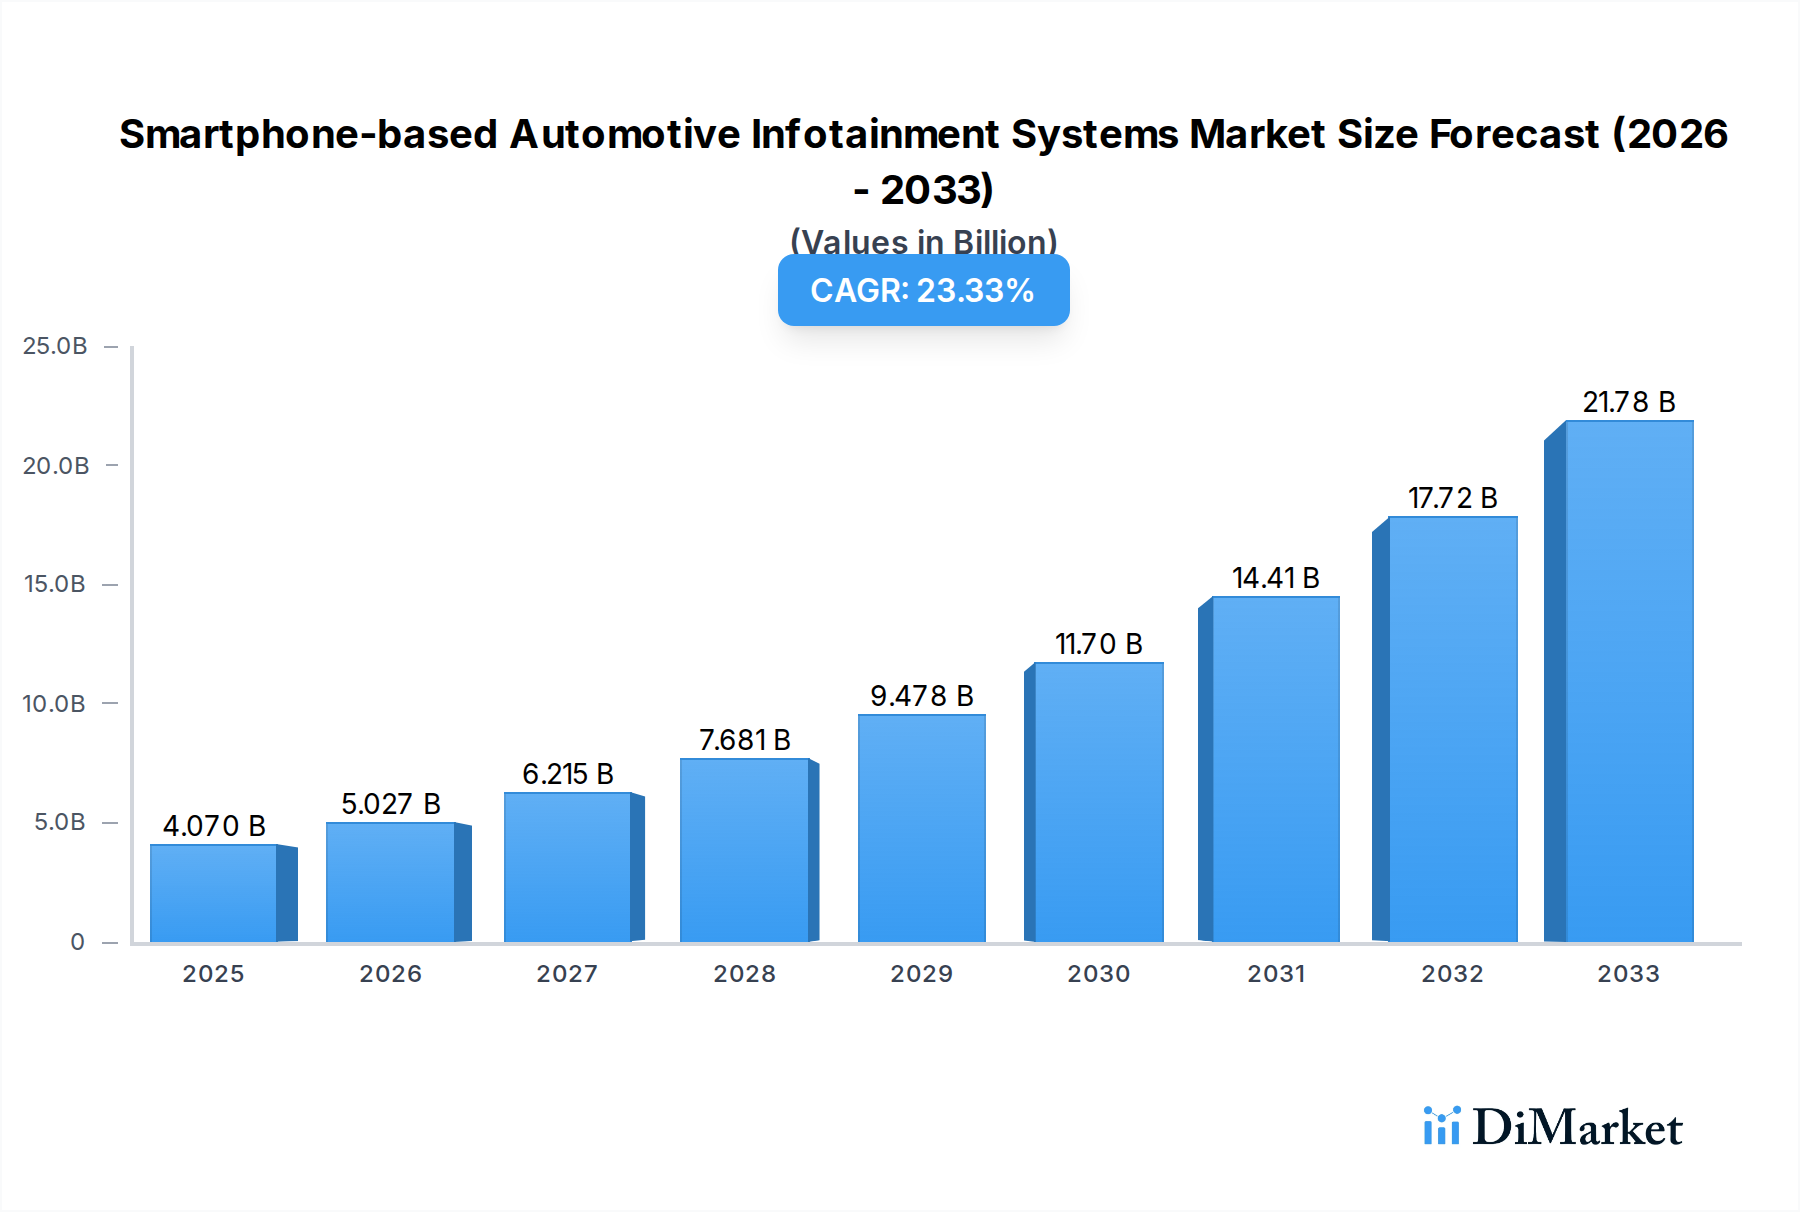1800x1212 pixels.
Task: Select the 2029 bar with value 9.478 B
Action: (x=920, y=830)
